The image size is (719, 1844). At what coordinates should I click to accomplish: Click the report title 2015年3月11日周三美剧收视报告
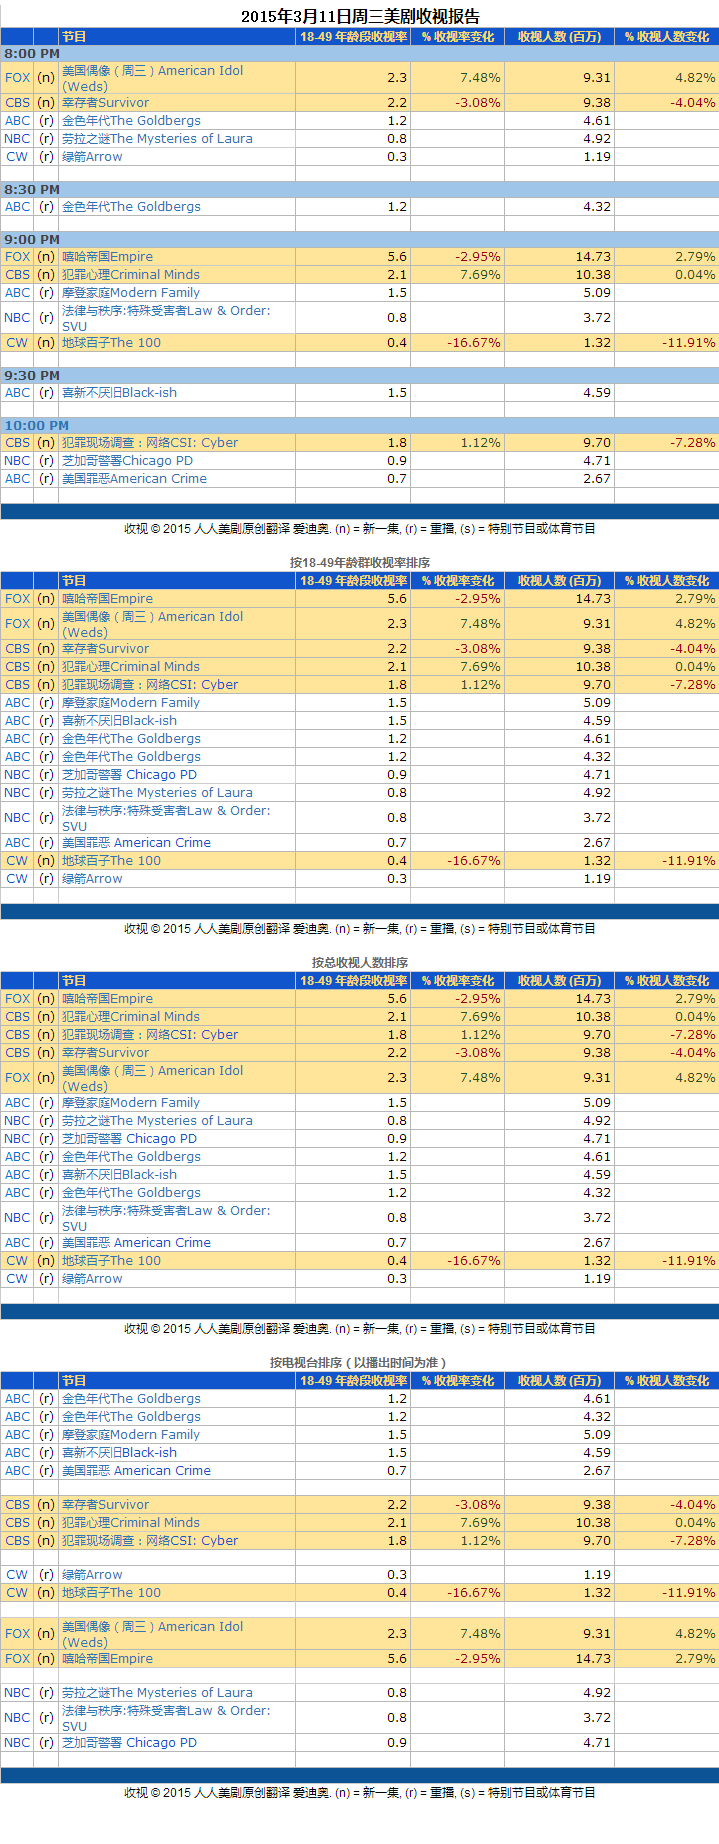360,16
